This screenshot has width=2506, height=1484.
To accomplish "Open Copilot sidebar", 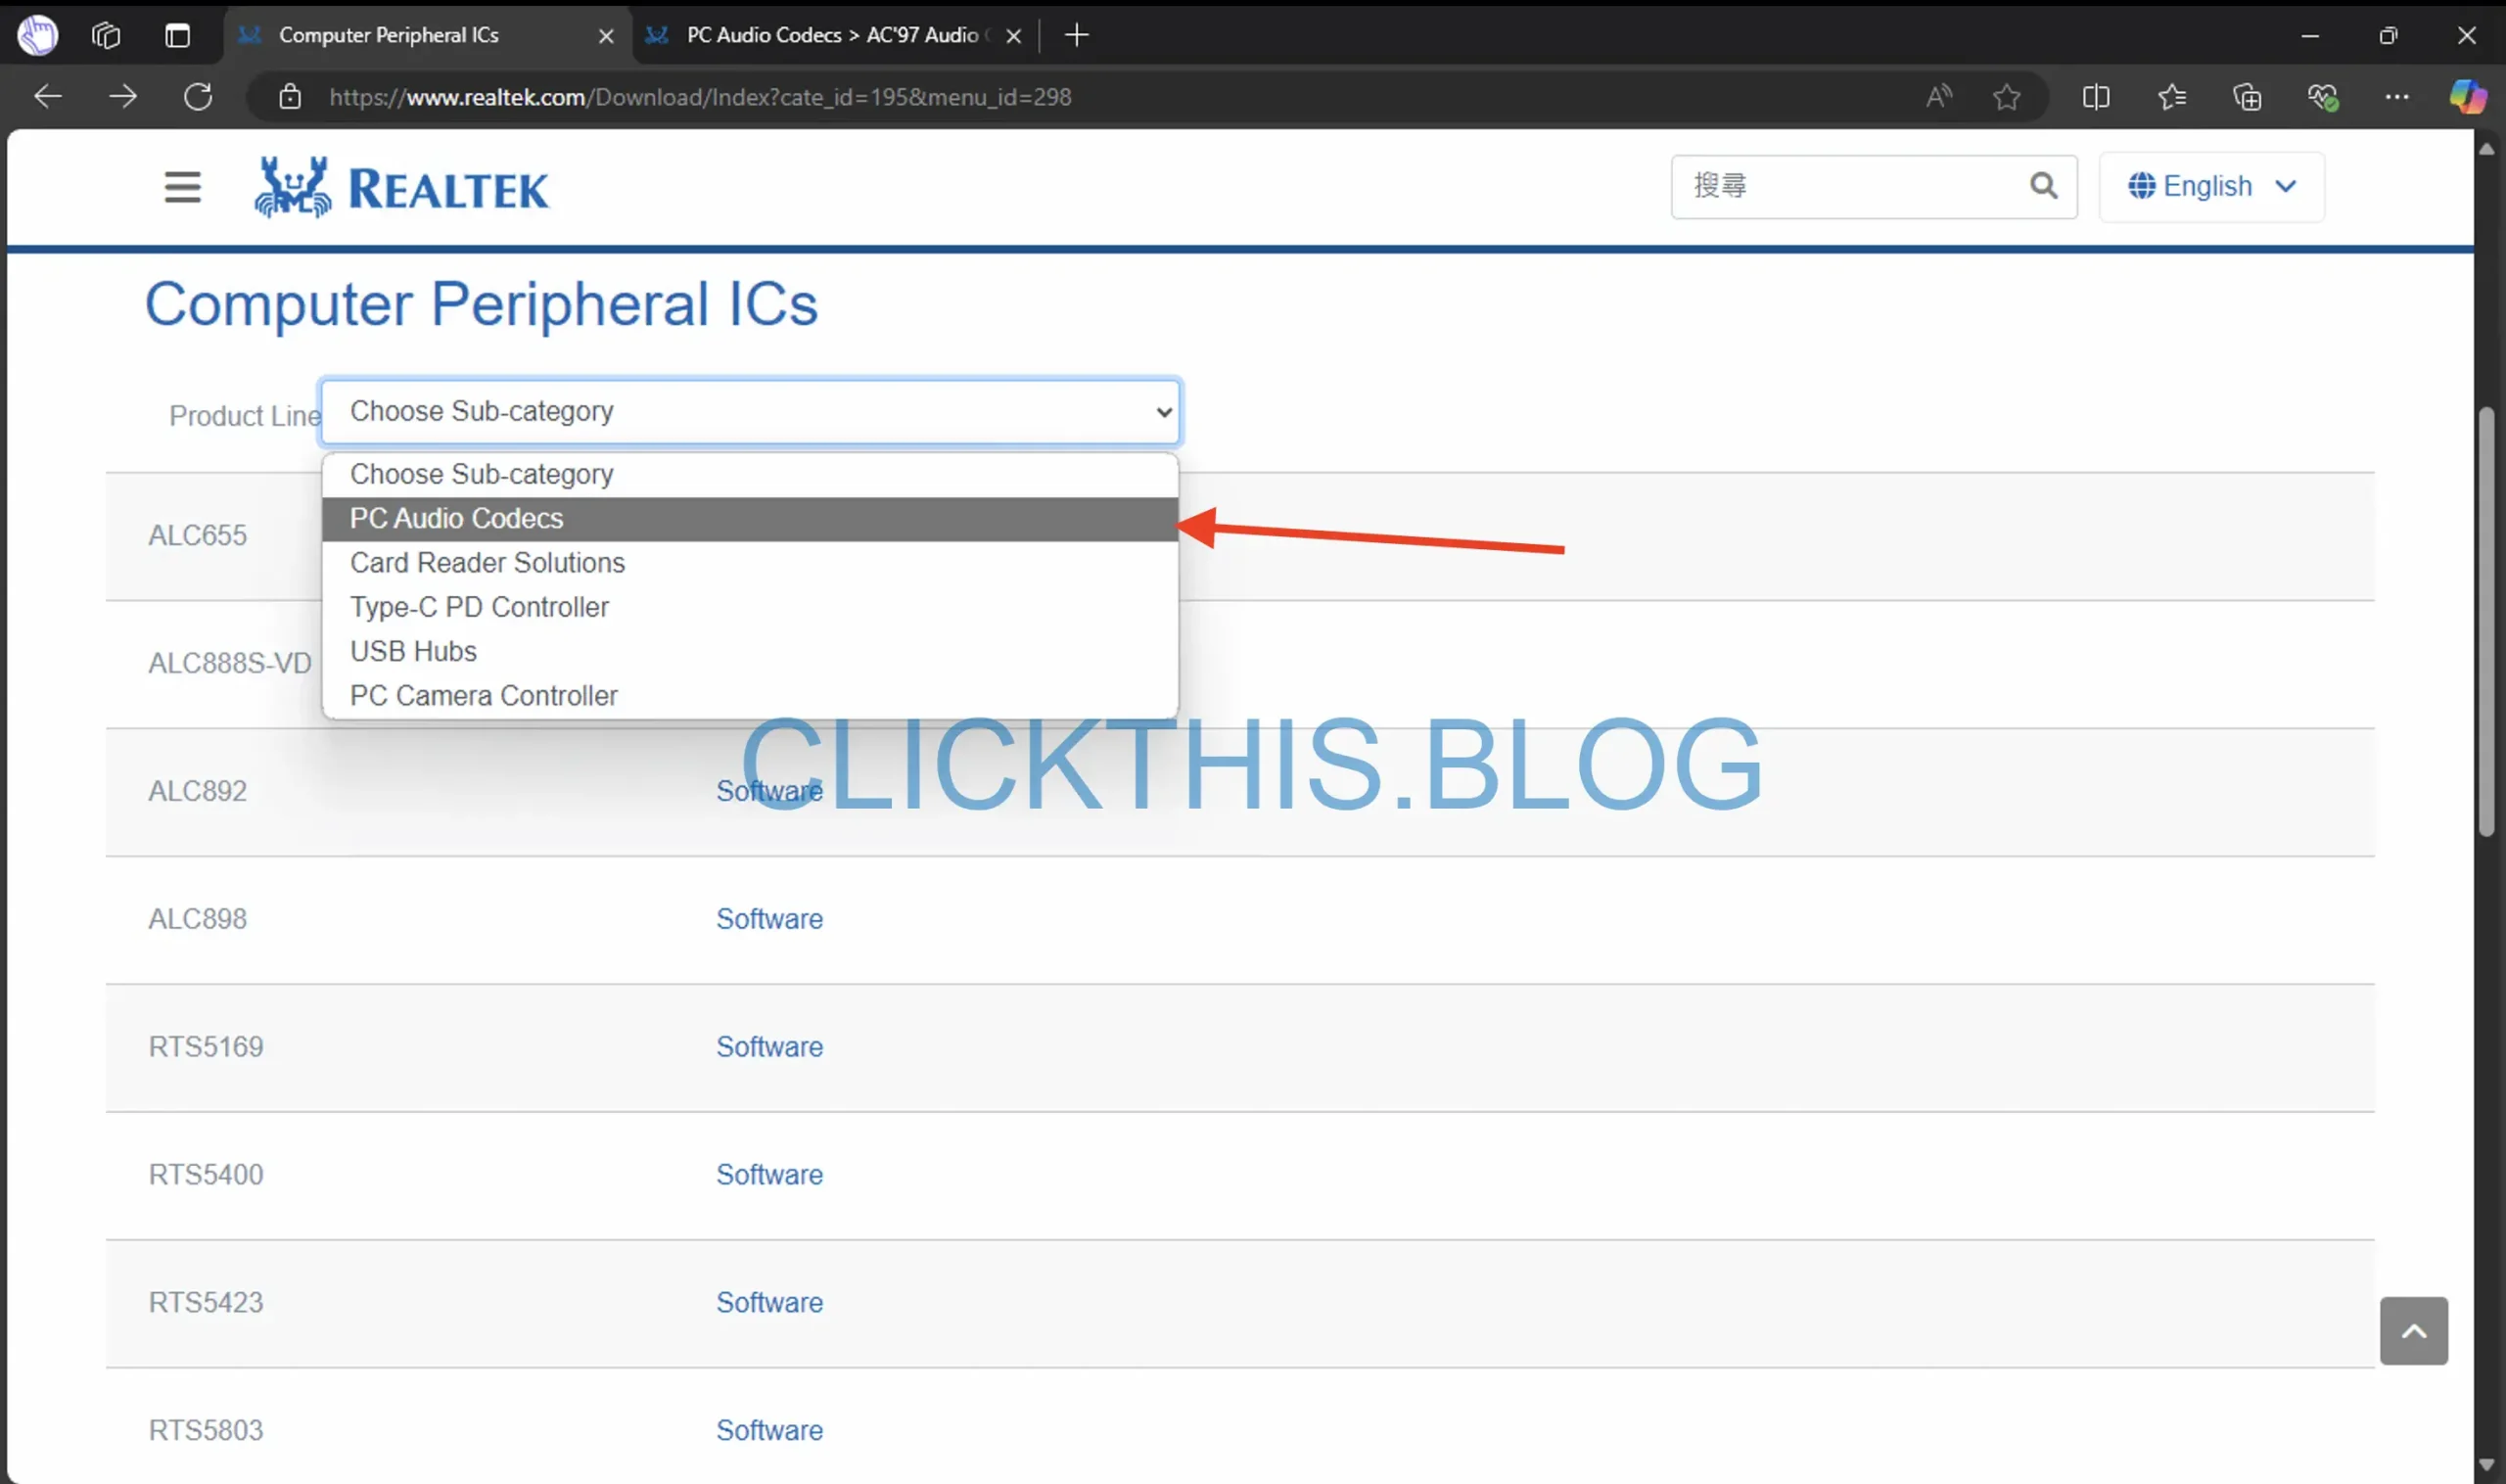I will click(x=2467, y=97).
